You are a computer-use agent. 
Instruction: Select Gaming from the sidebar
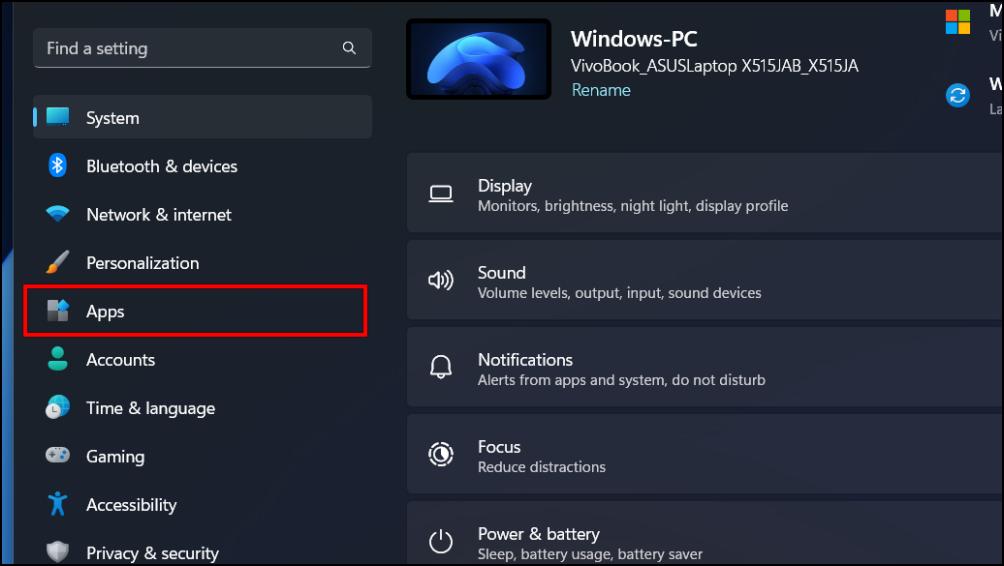tap(202, 456)
